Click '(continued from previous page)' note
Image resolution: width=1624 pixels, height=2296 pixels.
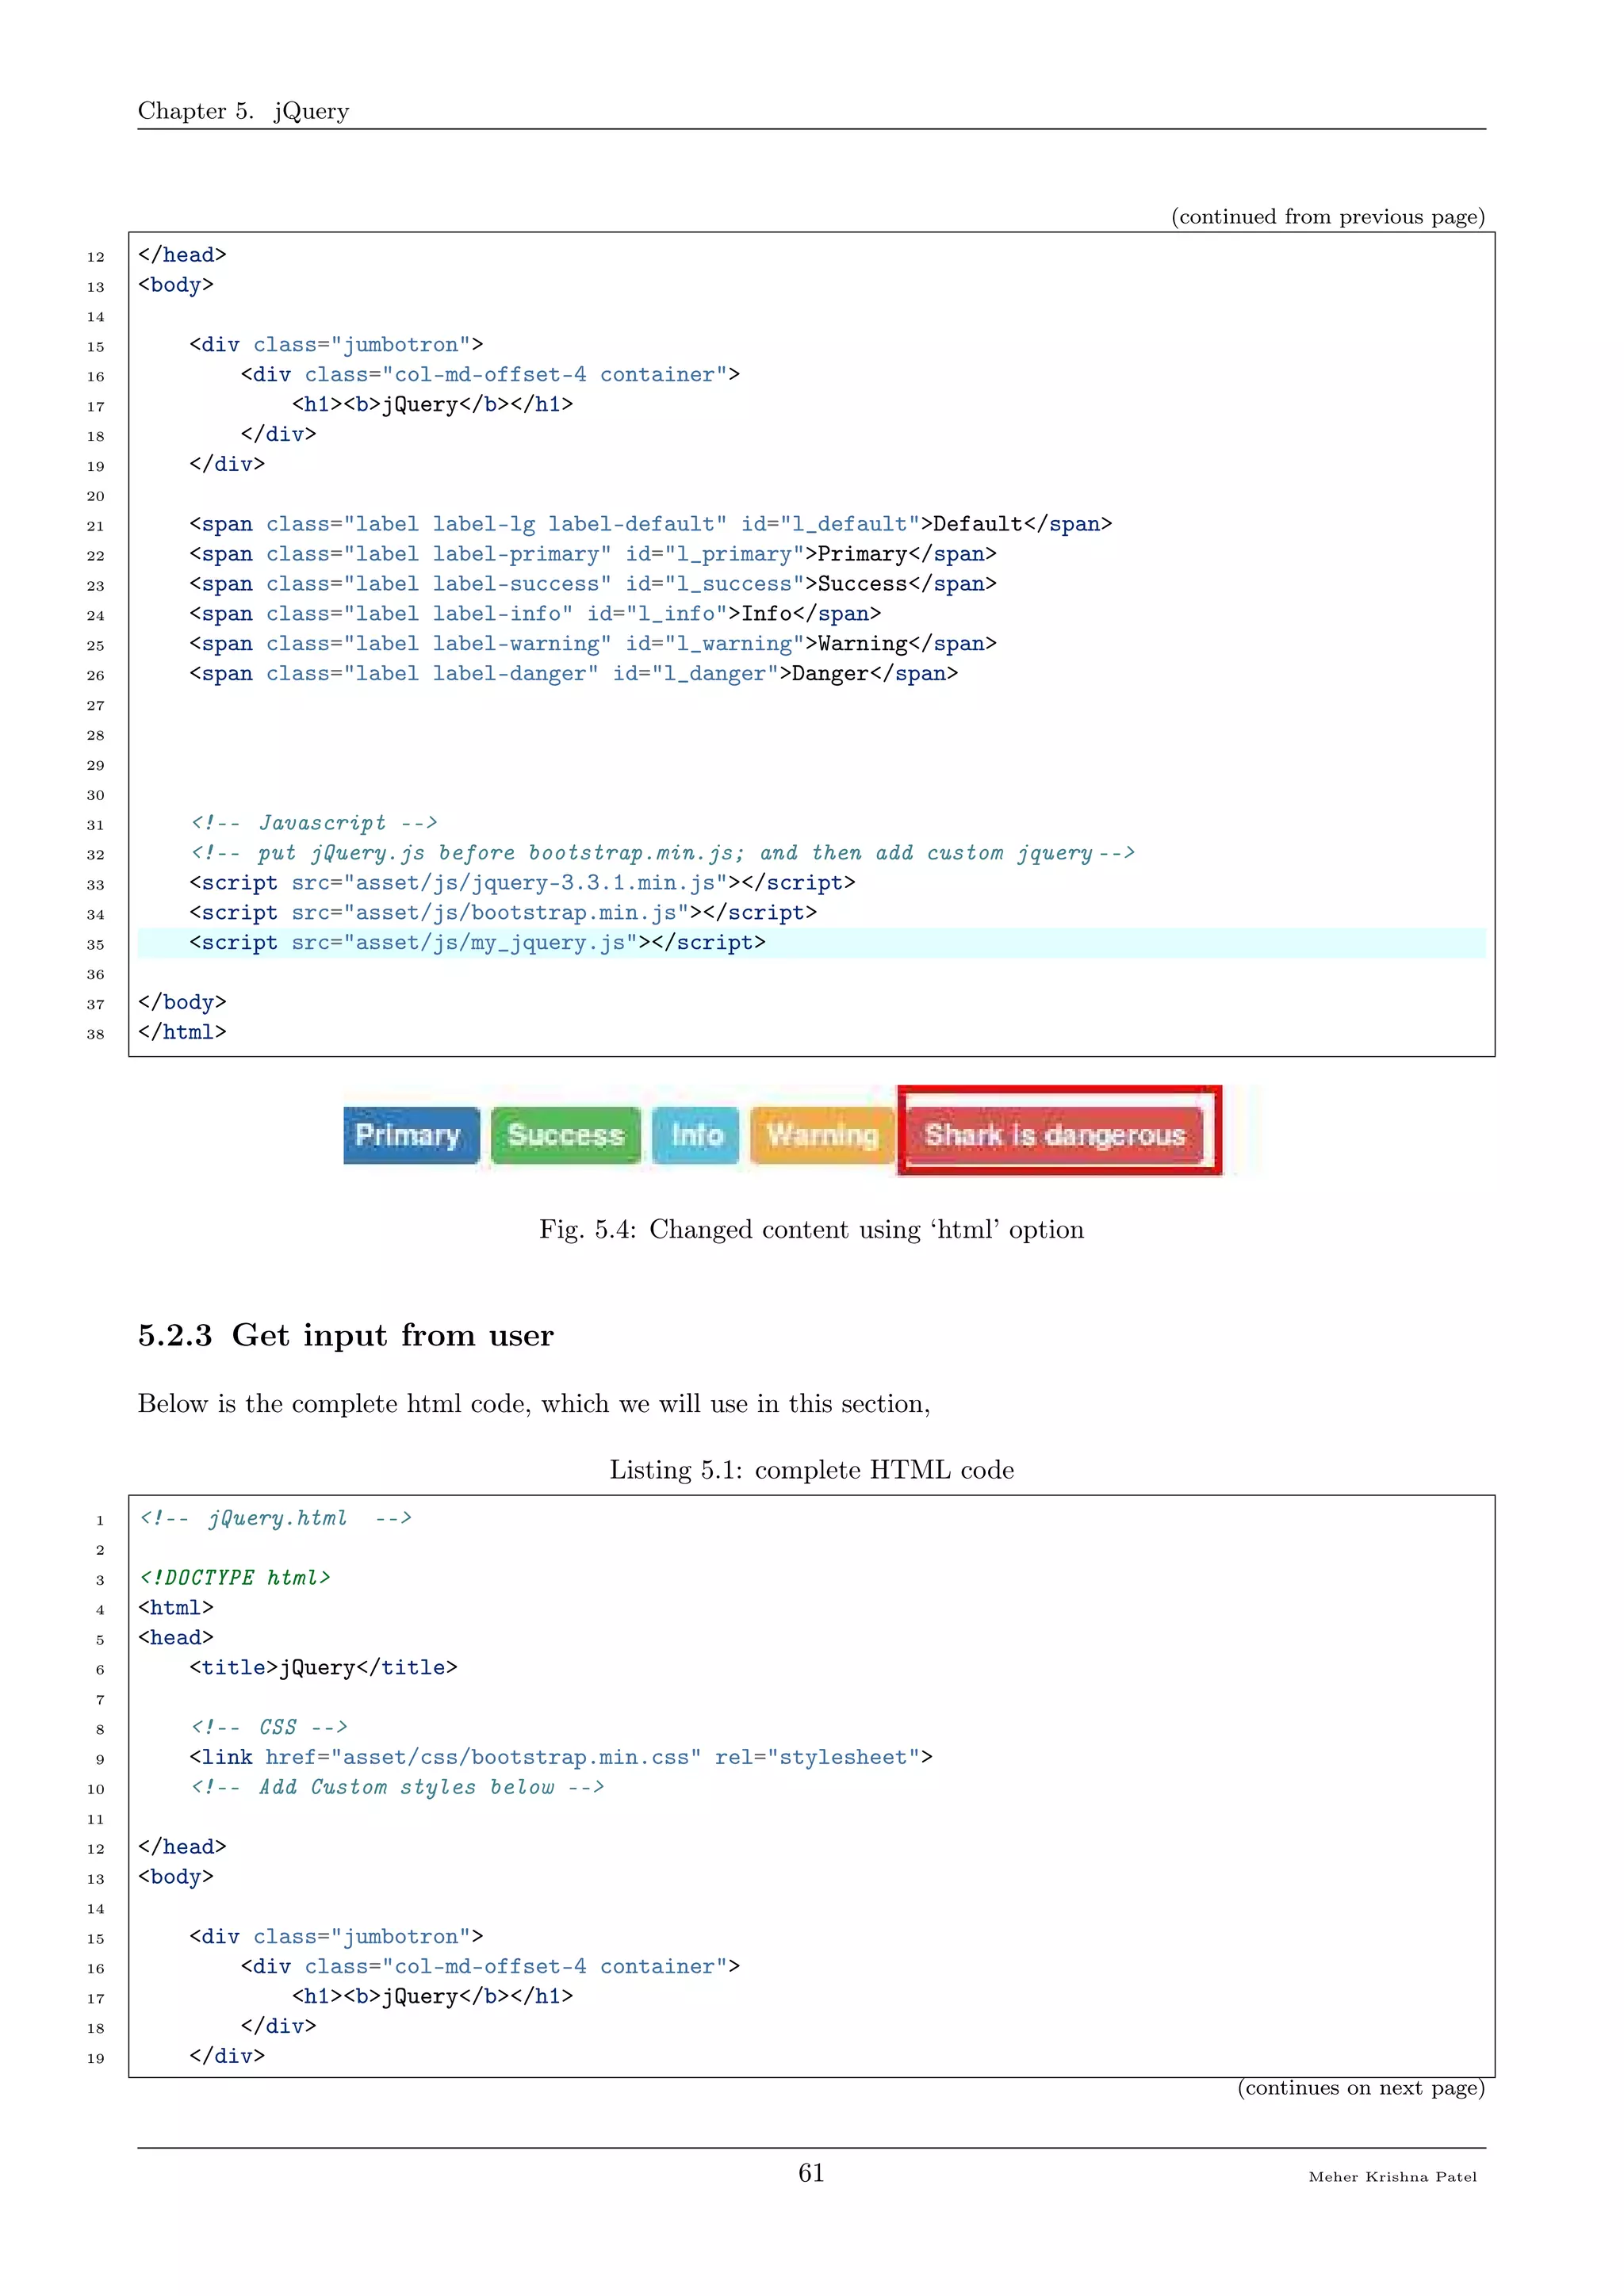(1327, 217)
